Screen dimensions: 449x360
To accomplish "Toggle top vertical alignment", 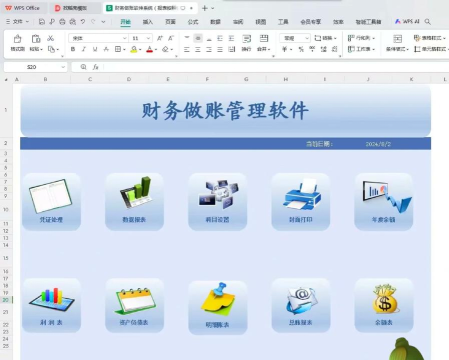I will [187, 38].
